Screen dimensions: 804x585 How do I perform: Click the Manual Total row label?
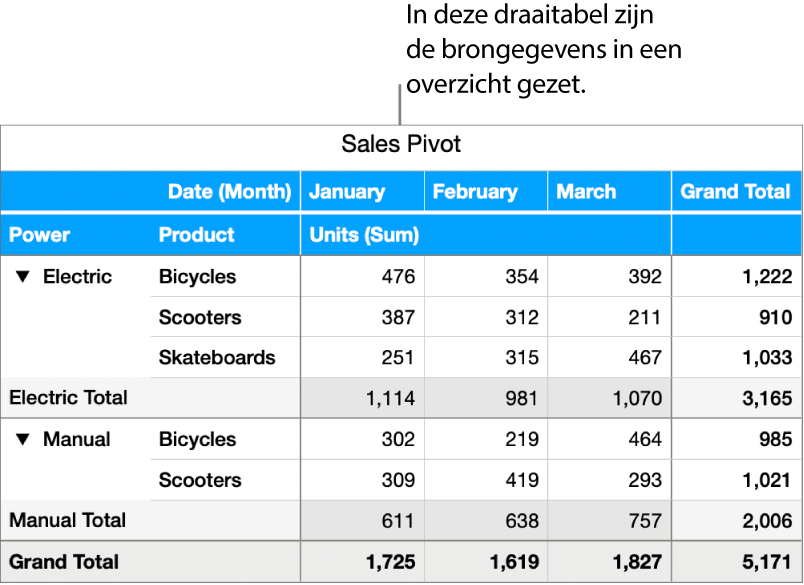(65, 520)
